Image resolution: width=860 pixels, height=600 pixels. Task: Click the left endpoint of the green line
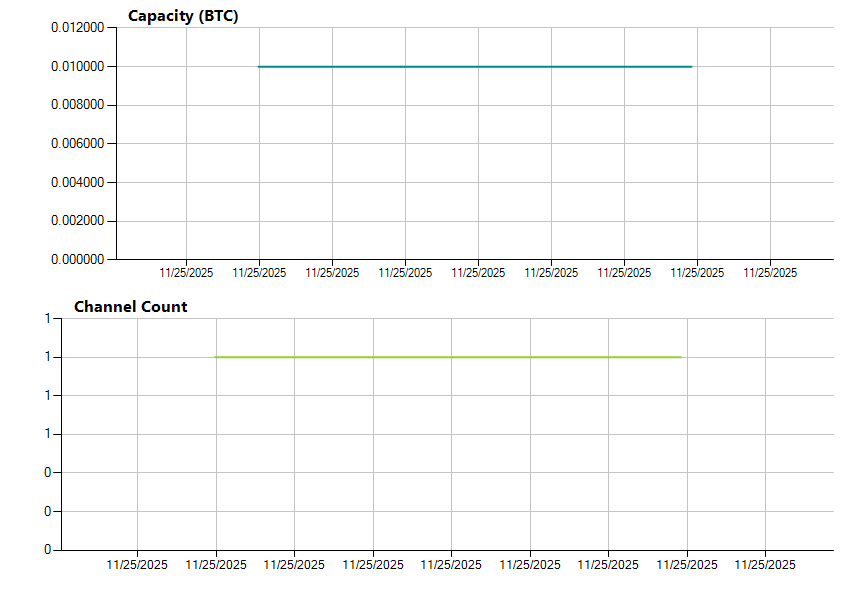[218, 357]
